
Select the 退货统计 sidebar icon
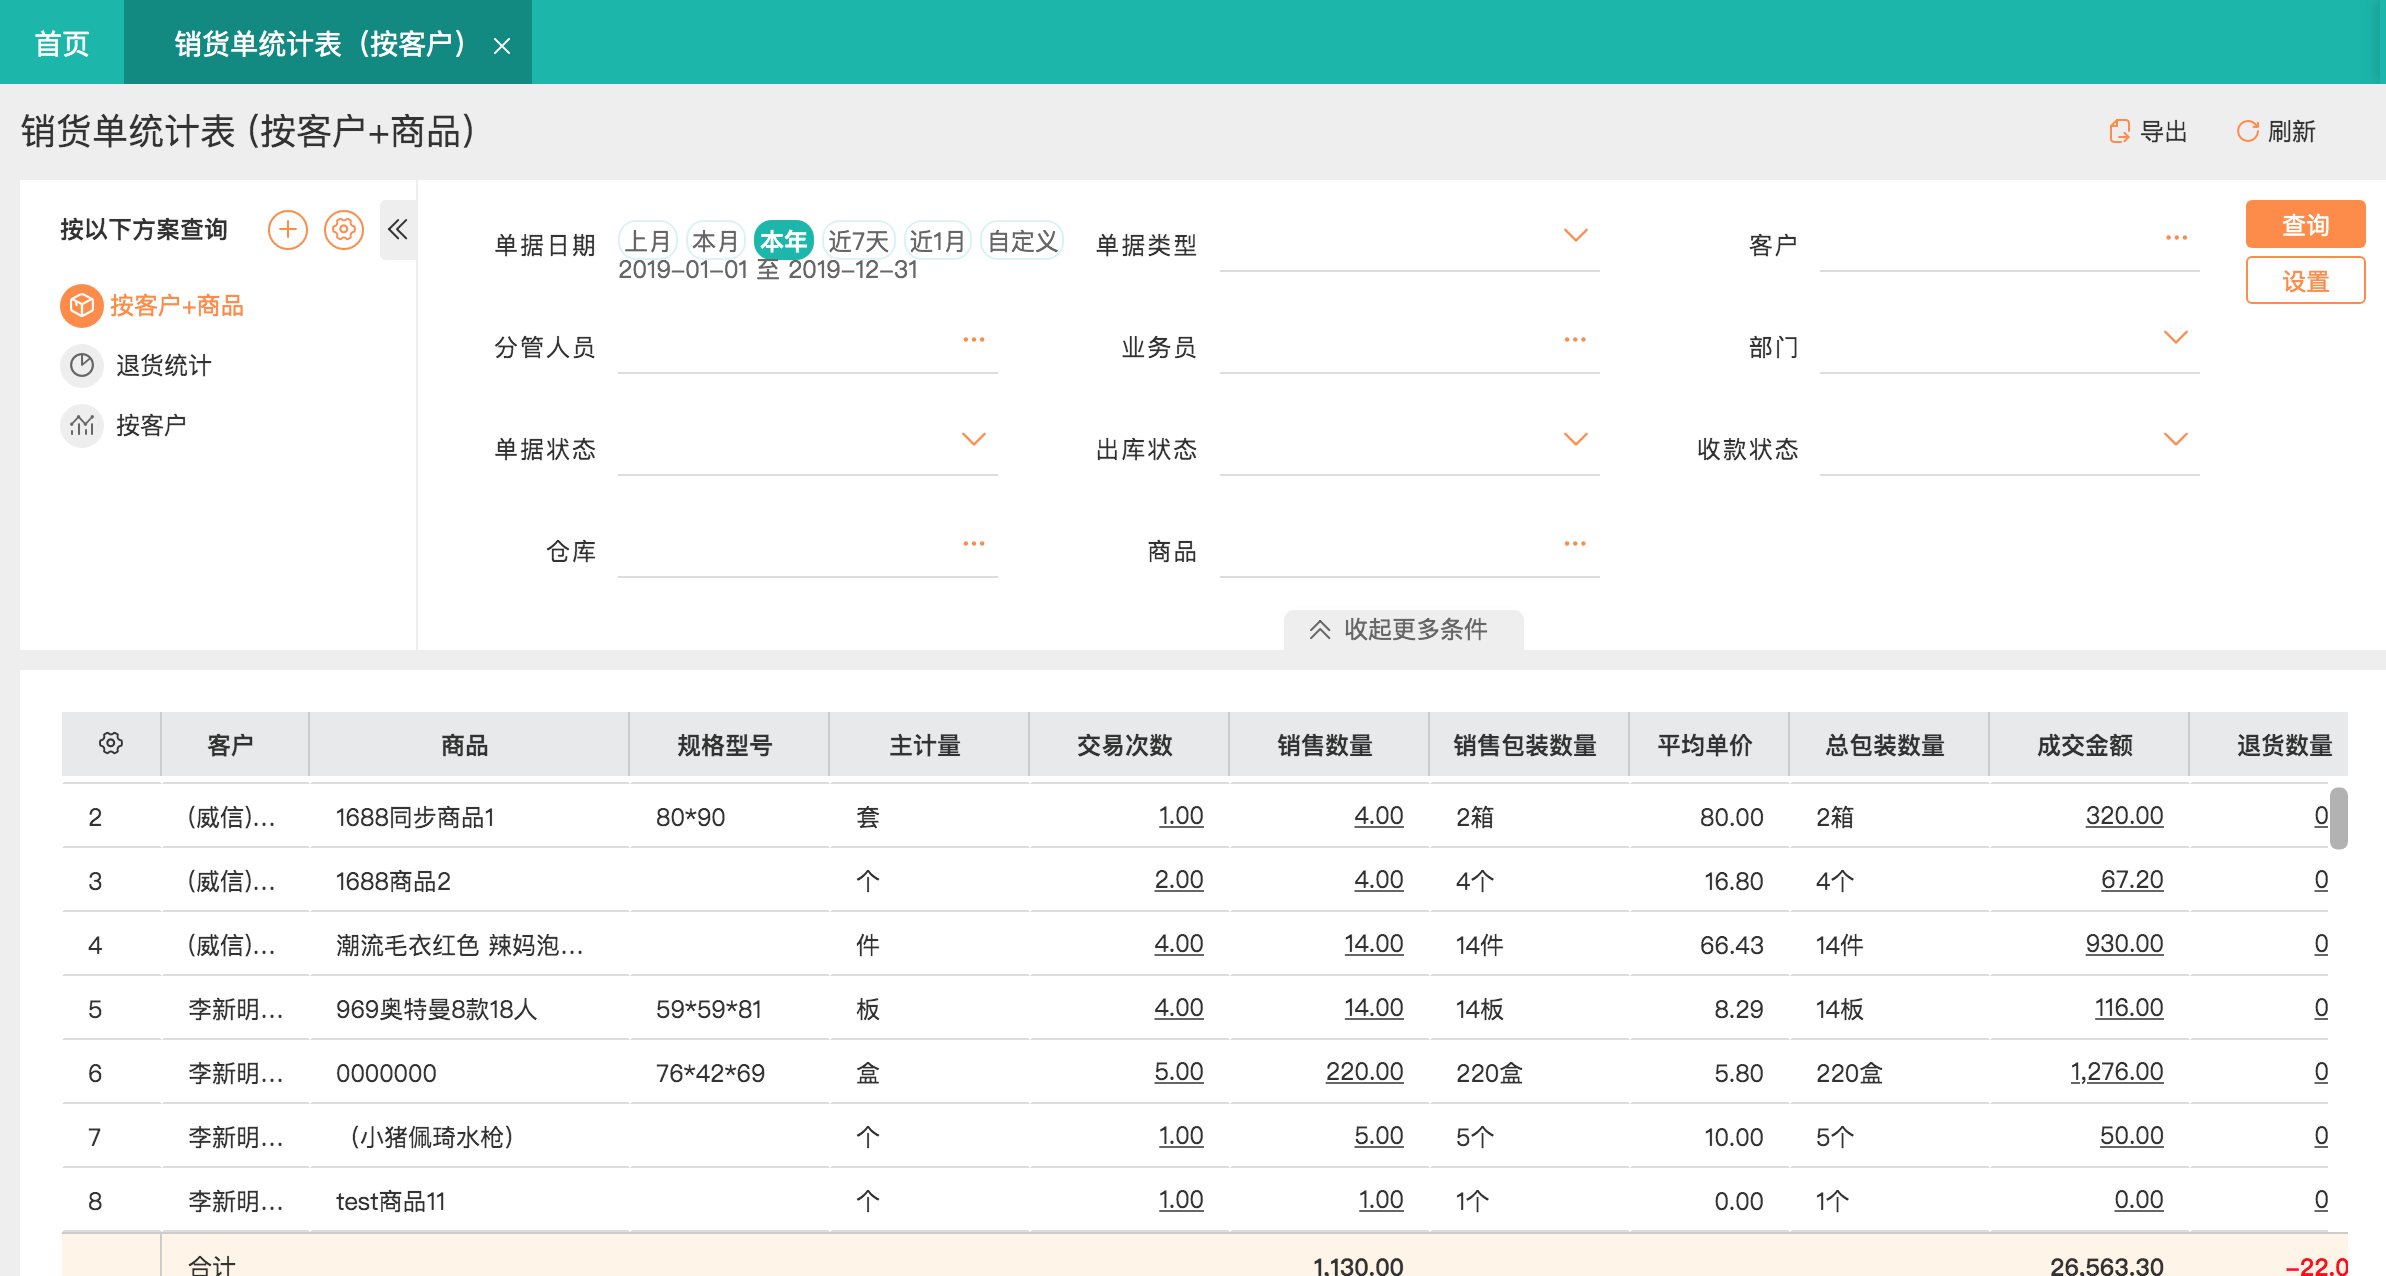(x=80, y=366)
